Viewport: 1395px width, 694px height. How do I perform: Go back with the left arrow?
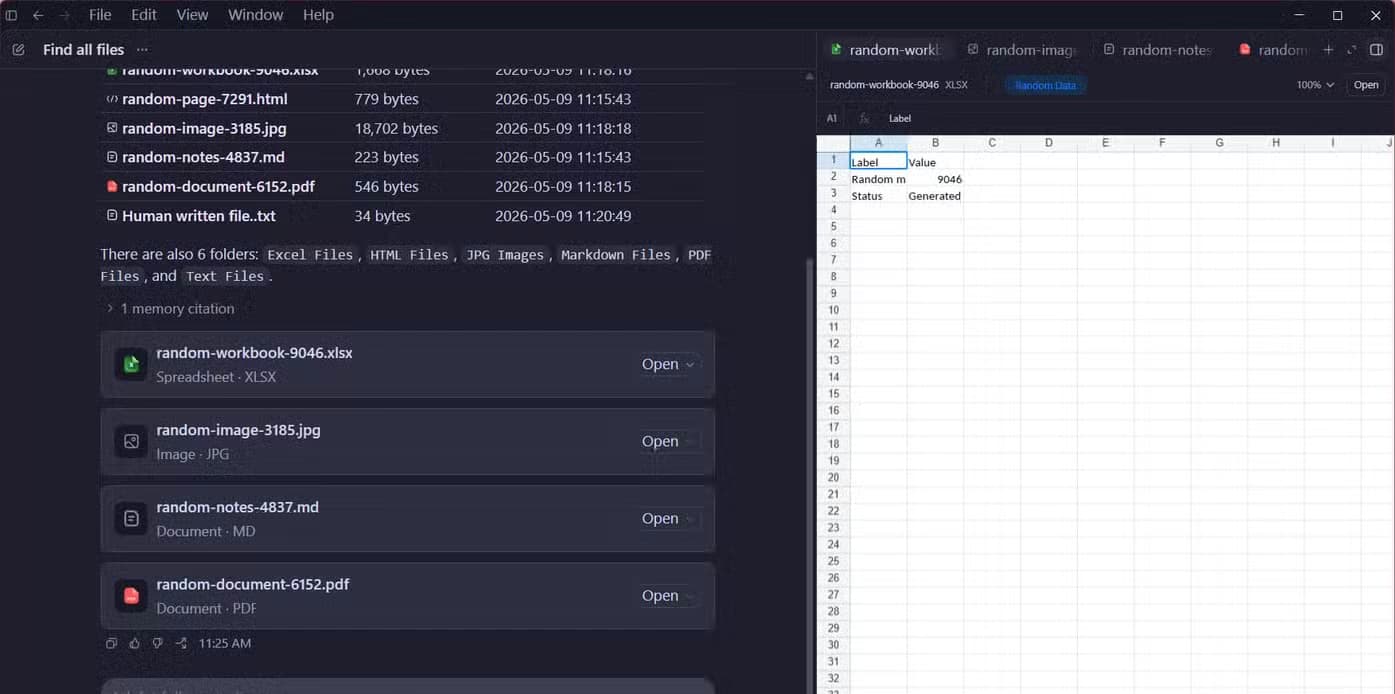[x=38, y=15]
